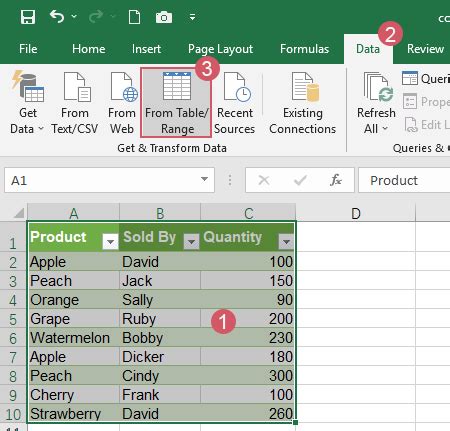Viewport: 450px width, 431px height.
Task: Click the Edit Links button
Action: [x=427, y=125]
